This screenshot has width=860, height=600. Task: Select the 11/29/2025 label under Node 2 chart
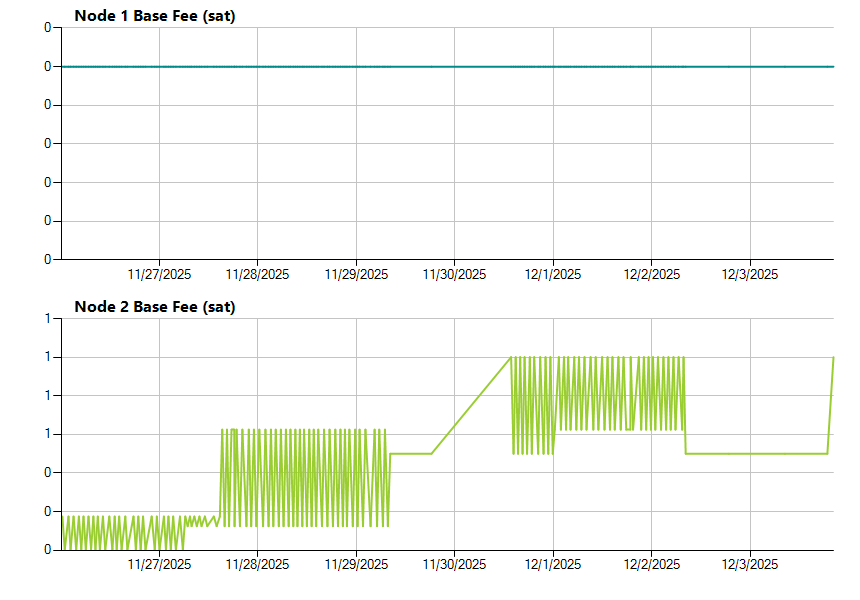pyautogui.click(x=356, y=565)
